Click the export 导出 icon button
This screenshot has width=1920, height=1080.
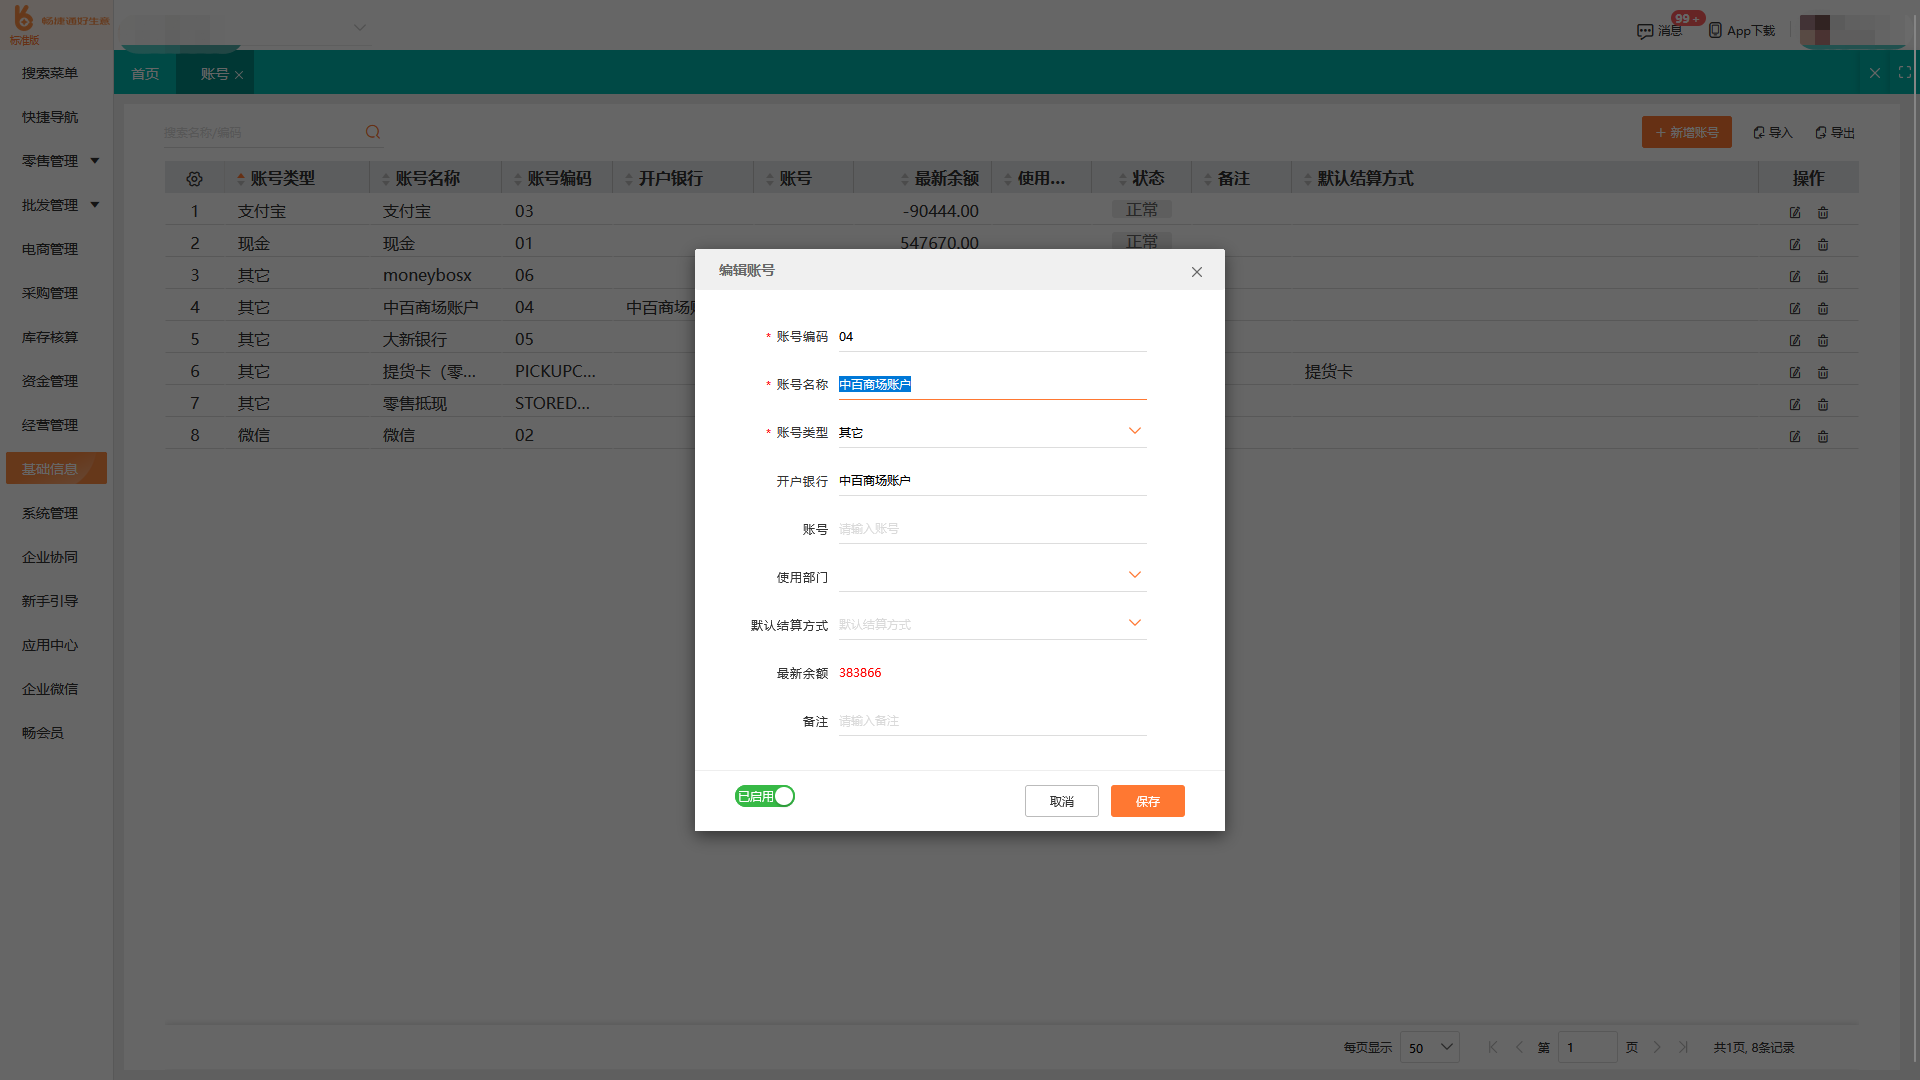1836,132
